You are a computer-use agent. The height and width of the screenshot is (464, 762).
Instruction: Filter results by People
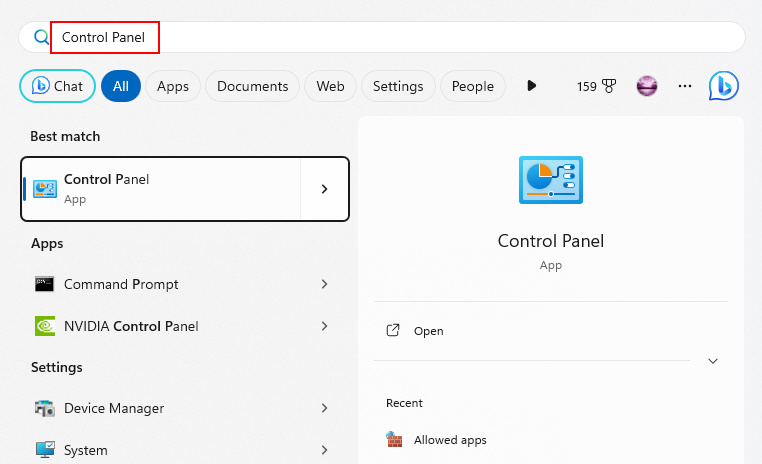click(x=472, y=86)
